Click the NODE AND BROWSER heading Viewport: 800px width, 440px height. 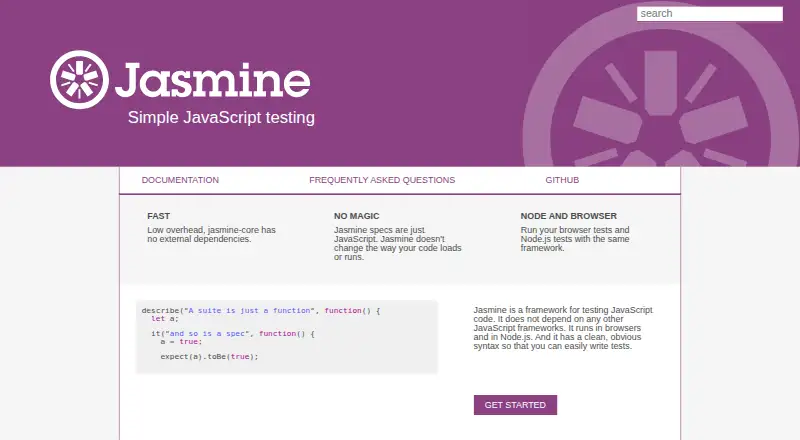click(568, 216)
